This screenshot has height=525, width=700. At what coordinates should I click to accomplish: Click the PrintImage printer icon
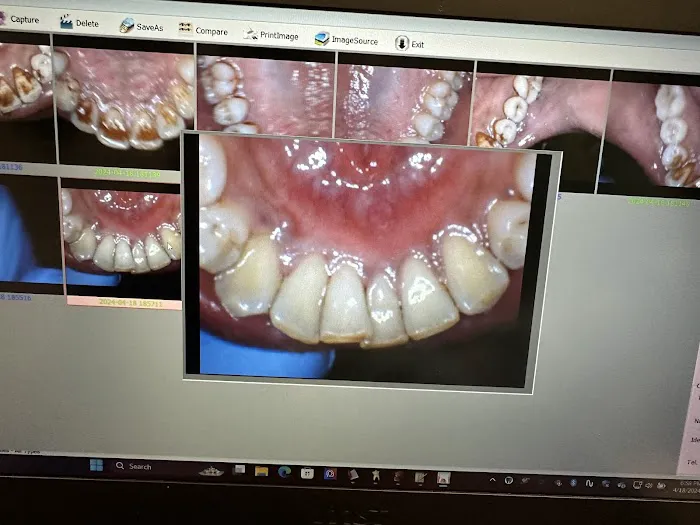[x=250, y=34]
